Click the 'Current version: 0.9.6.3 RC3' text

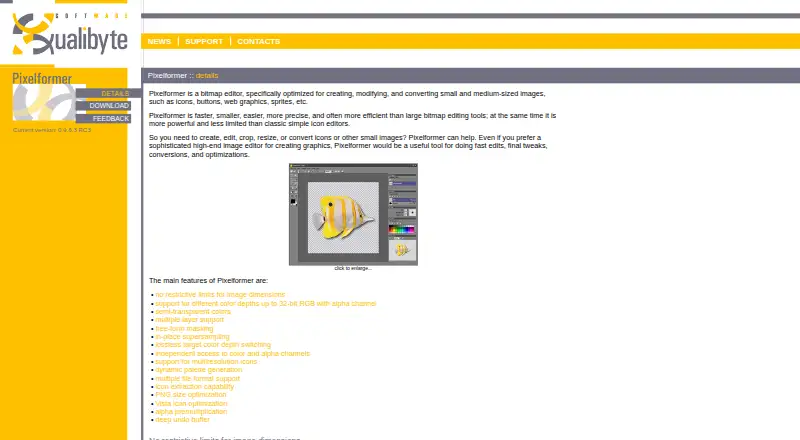[52, 130]
